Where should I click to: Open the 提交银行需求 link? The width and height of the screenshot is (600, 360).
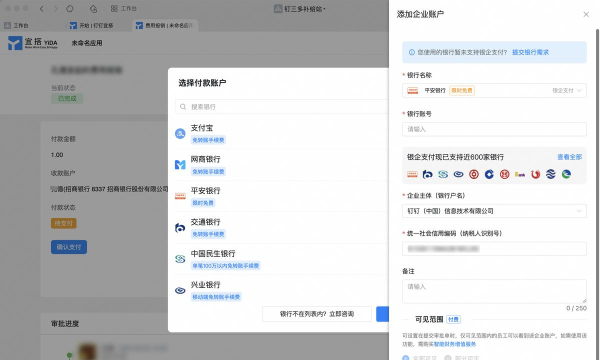[x=530, y=52]
